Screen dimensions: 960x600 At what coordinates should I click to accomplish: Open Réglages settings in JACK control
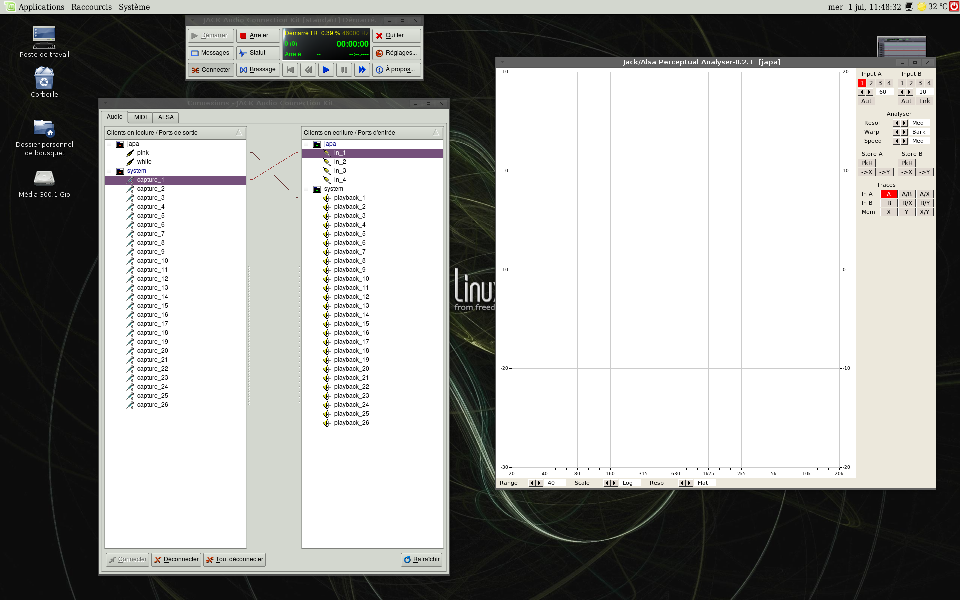(396, 52)
